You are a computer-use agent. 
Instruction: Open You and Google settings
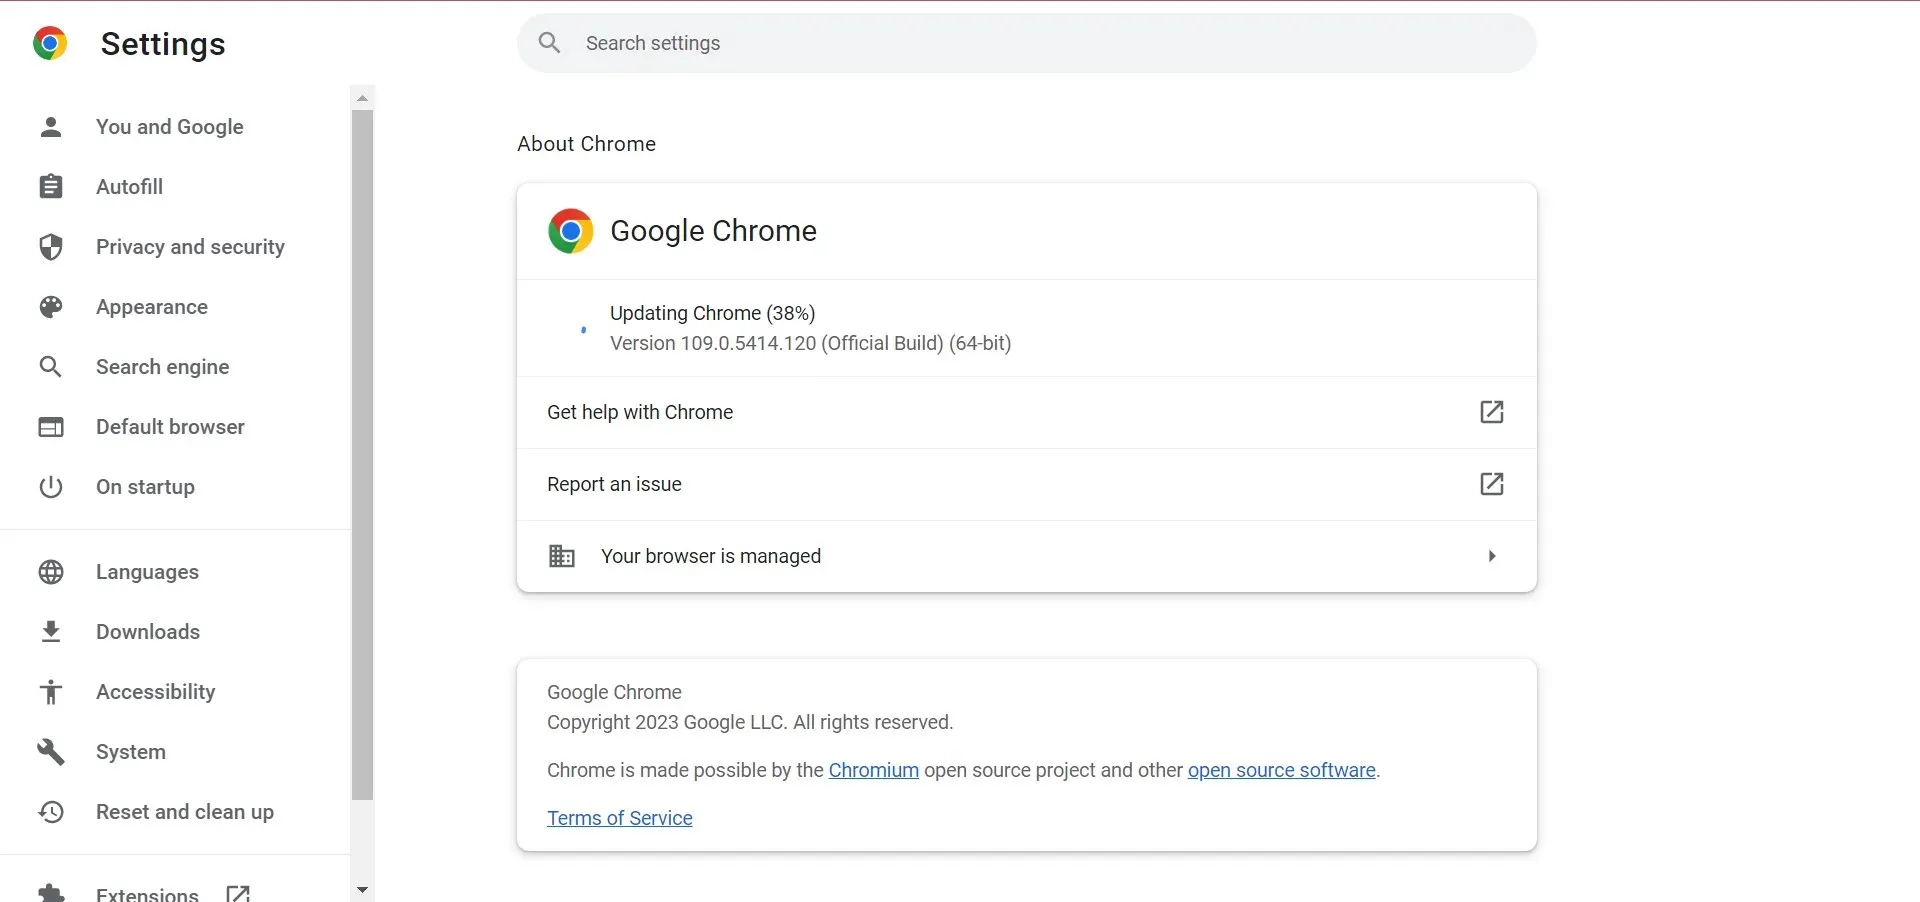[x=170, y=127]
